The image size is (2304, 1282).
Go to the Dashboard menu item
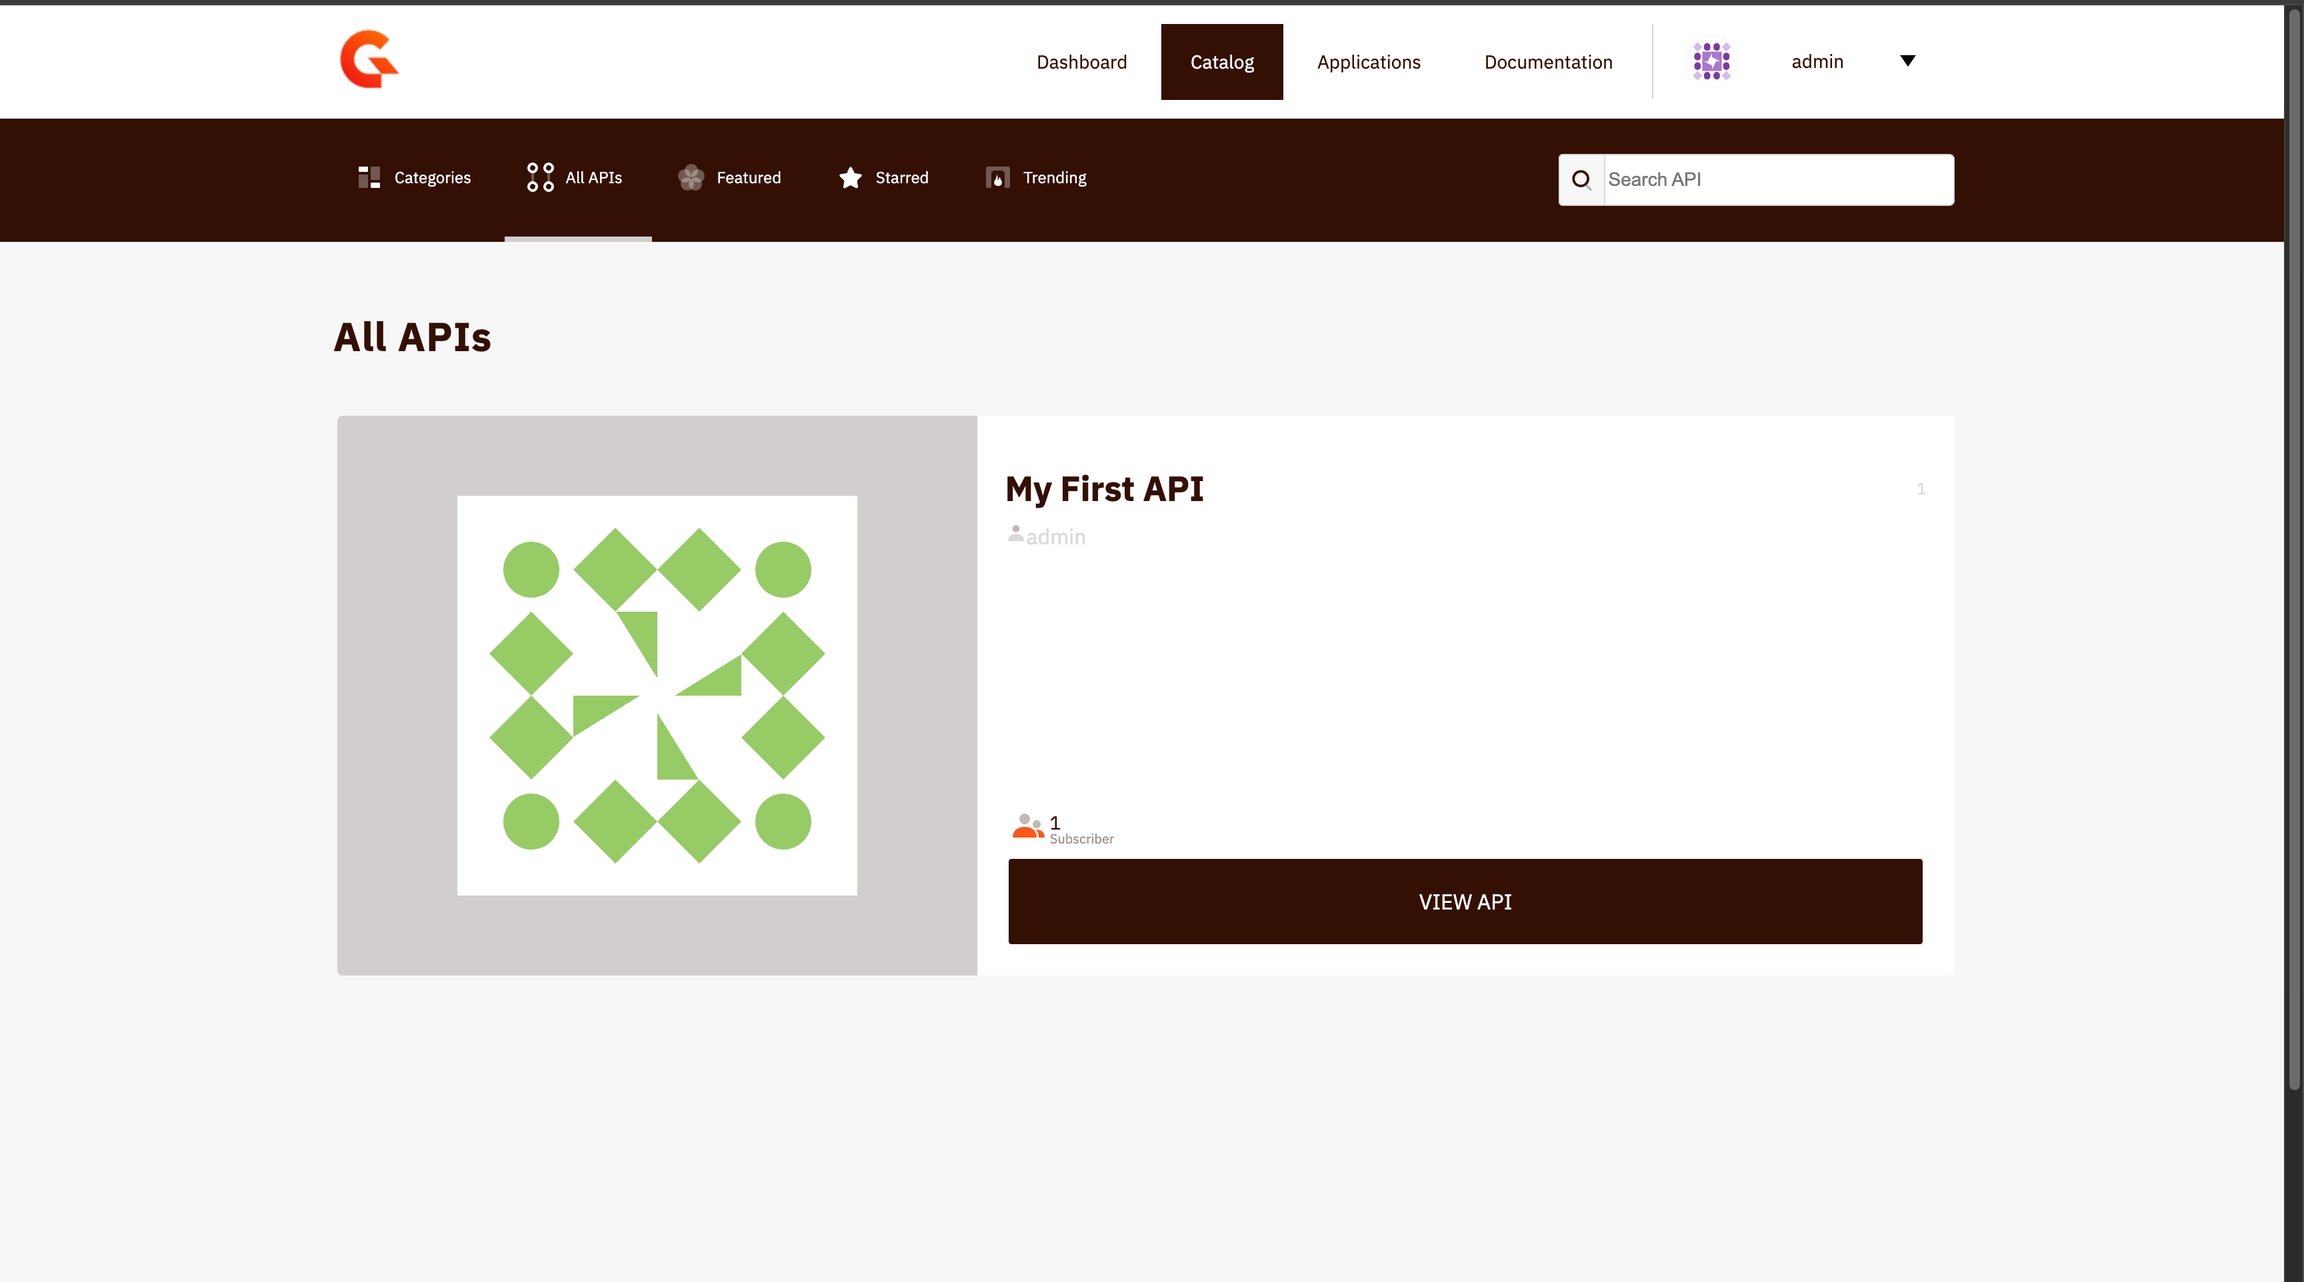(x=1081, y=62)
